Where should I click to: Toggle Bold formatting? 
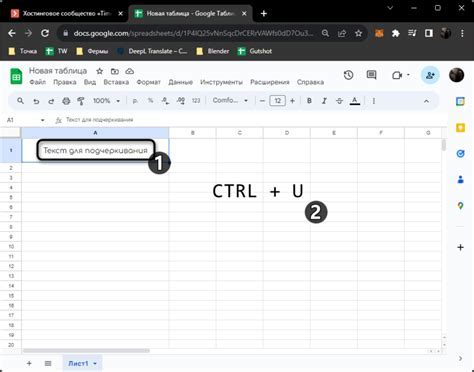click(x=309, y=101)
